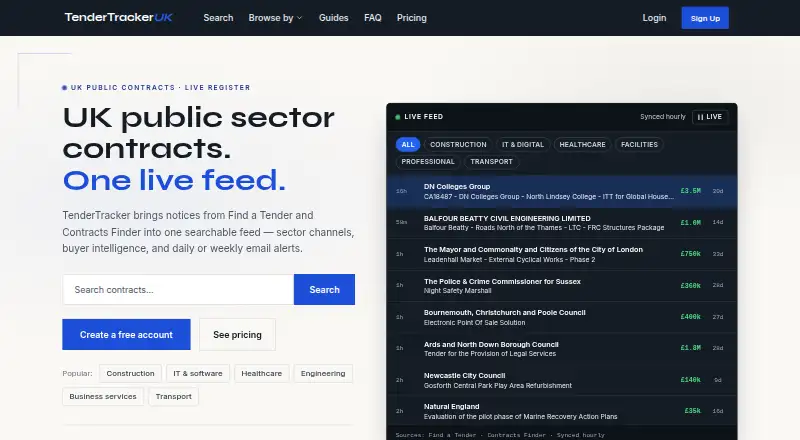Focus the Search contracts input field
The image size is (800, 440).
point(178,289)
